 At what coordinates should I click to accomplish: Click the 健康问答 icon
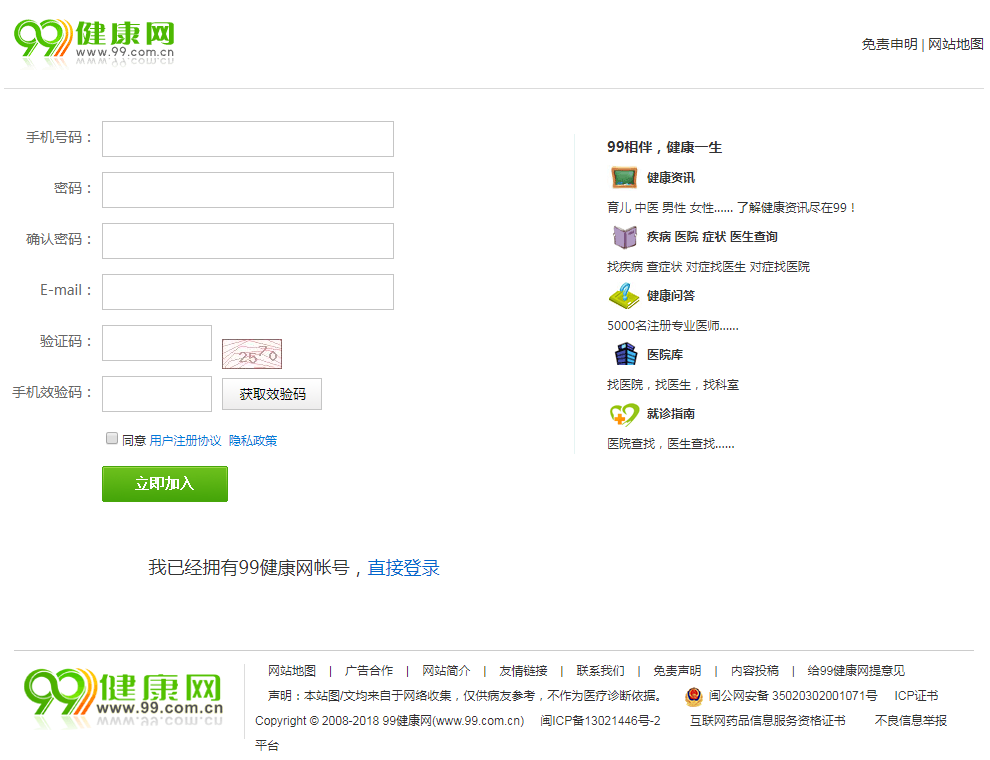[x=624, y=296]
